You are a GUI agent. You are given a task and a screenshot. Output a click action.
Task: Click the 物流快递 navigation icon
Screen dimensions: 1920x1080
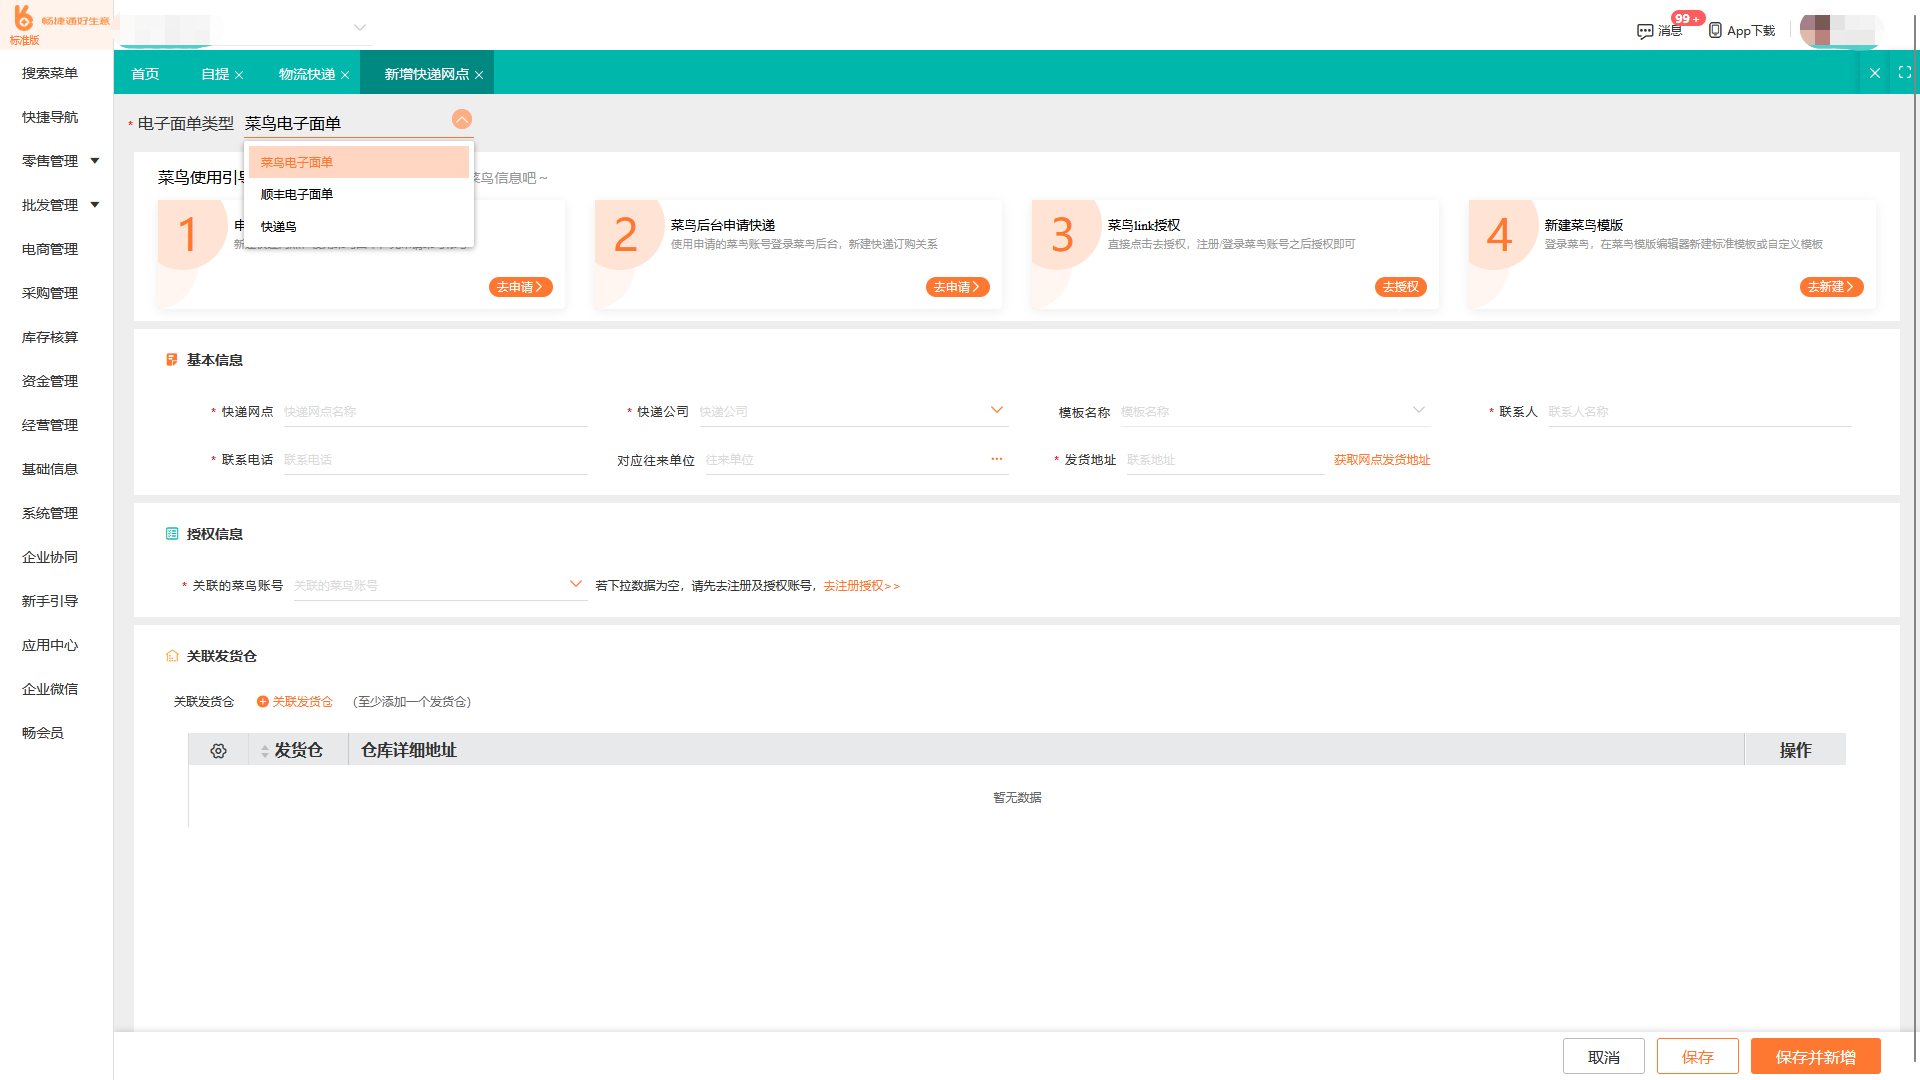point(306,73)
